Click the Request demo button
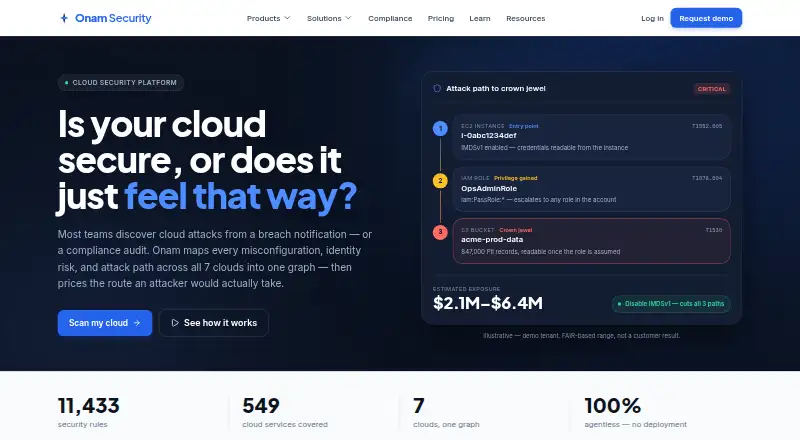Screen dimensions: 800x440 point(706,18)
